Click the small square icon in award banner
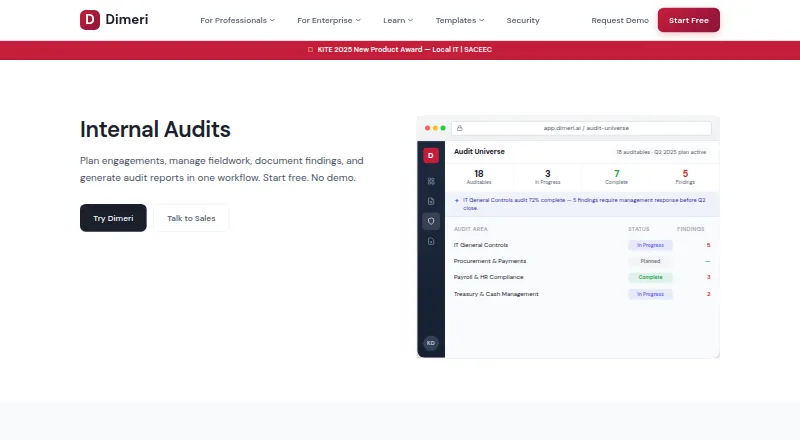 point(310,50)
